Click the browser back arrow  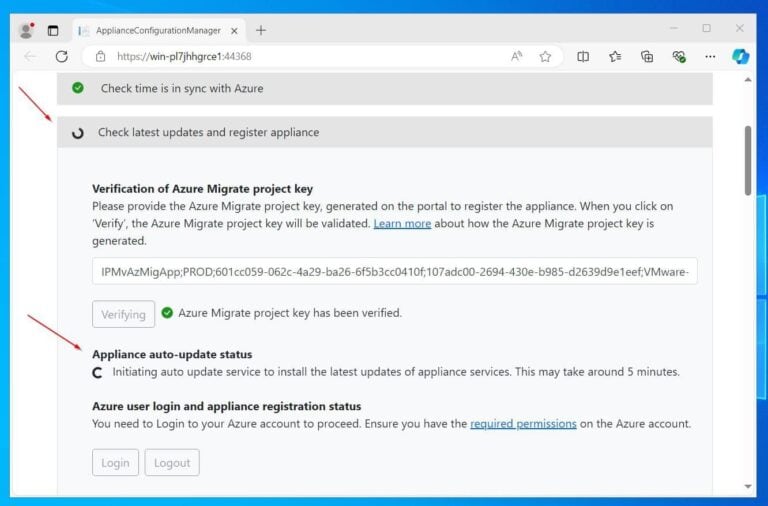pos(30,56)
